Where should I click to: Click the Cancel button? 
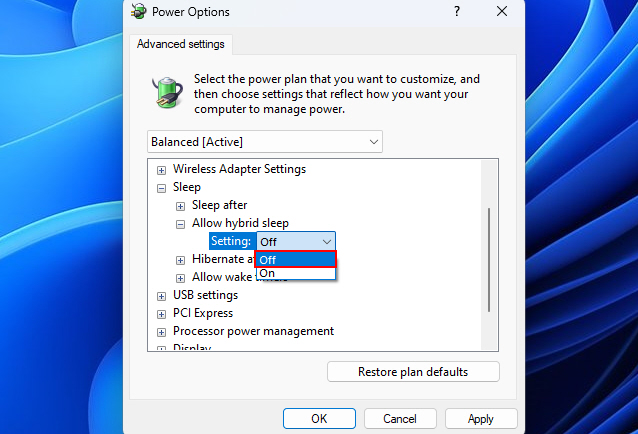pyautogui.click(x=400, y=419)
